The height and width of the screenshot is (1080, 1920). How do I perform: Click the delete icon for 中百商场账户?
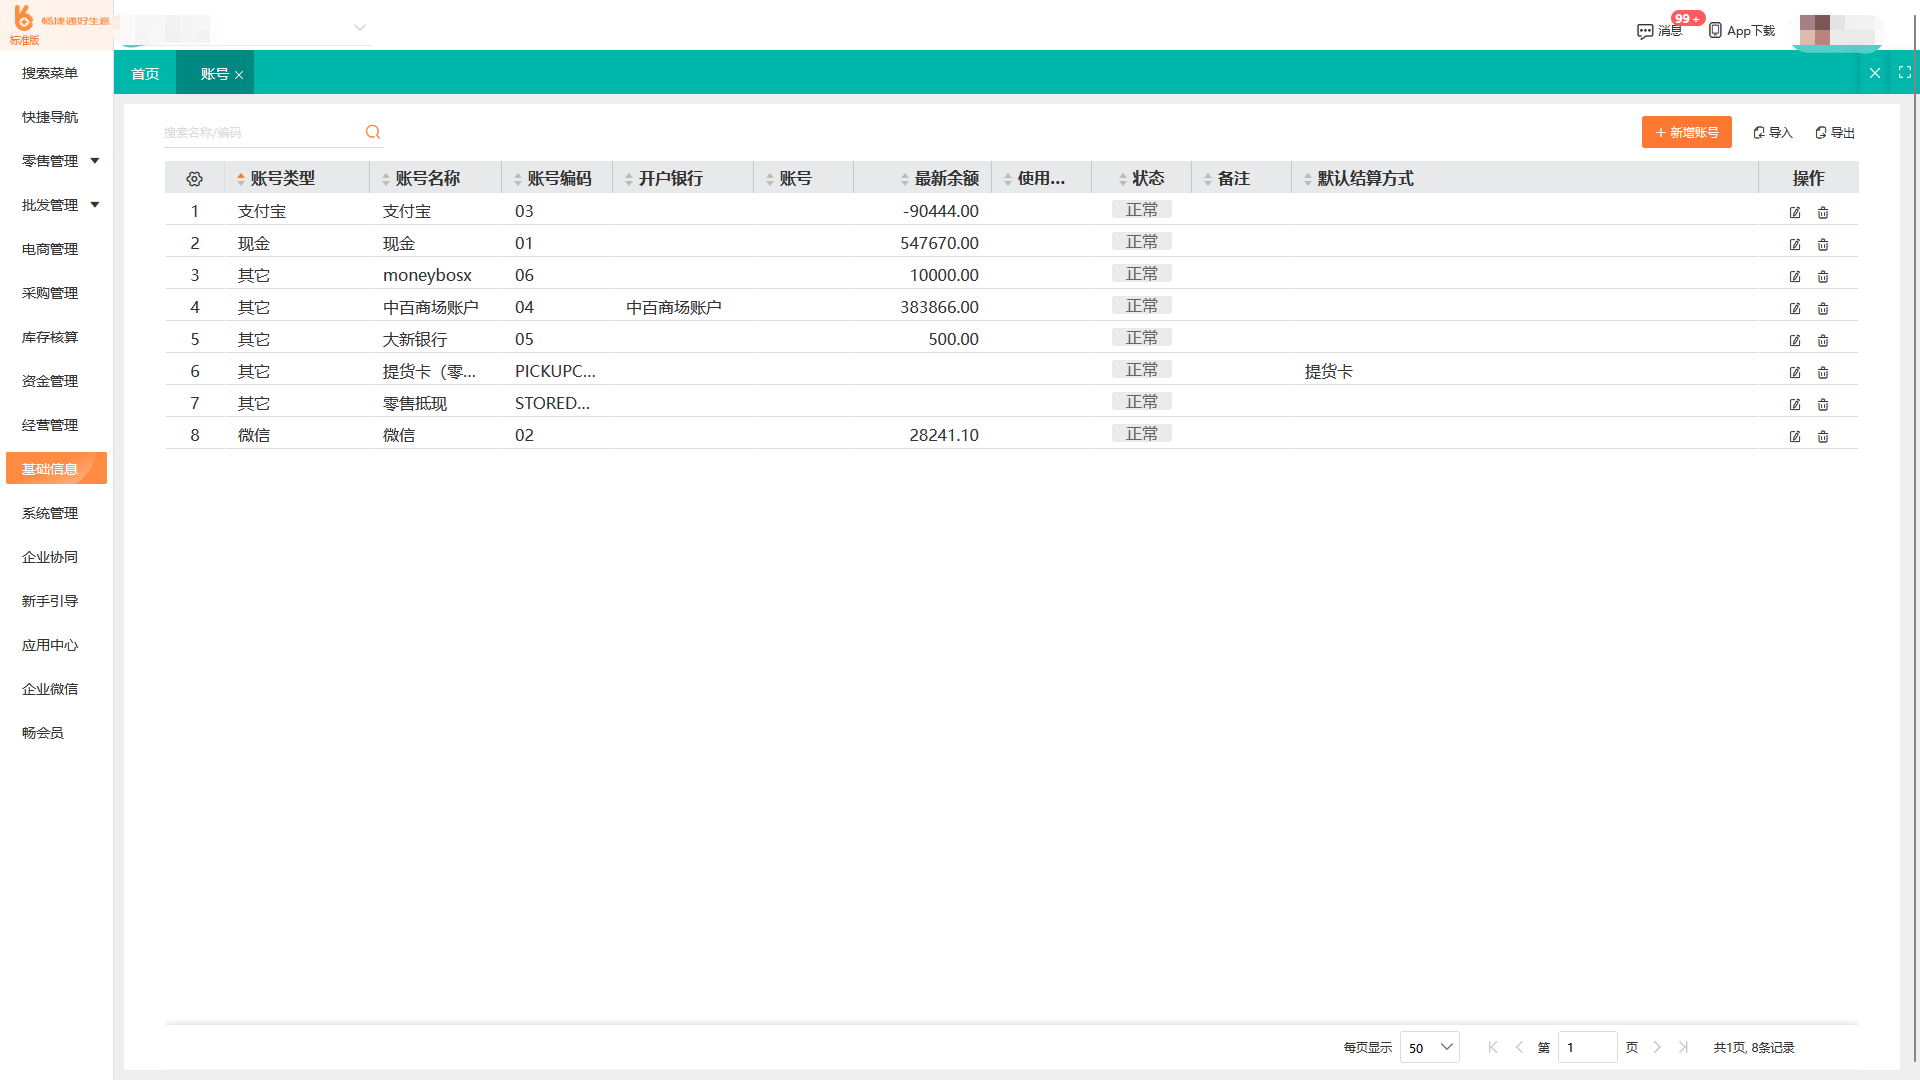(x=1822, y=306)
